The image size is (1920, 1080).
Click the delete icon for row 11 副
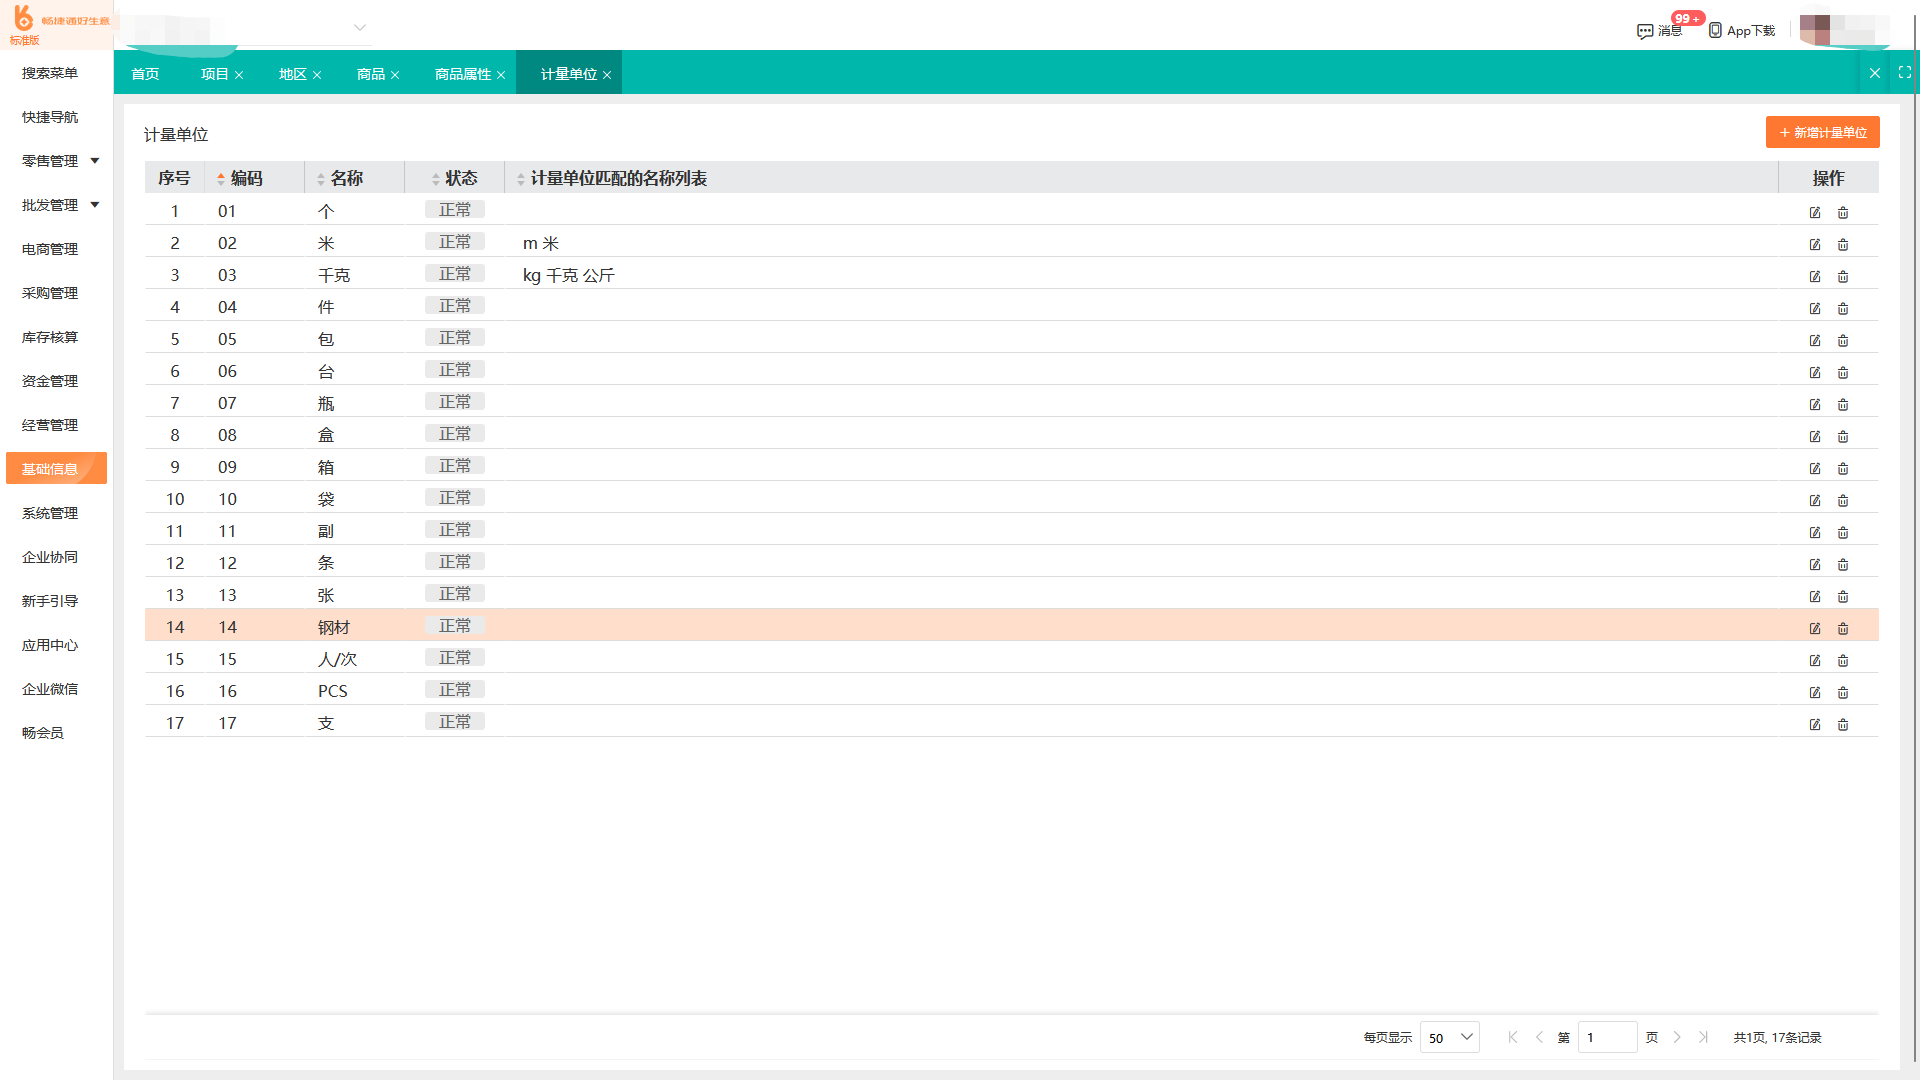(1844, 531)
